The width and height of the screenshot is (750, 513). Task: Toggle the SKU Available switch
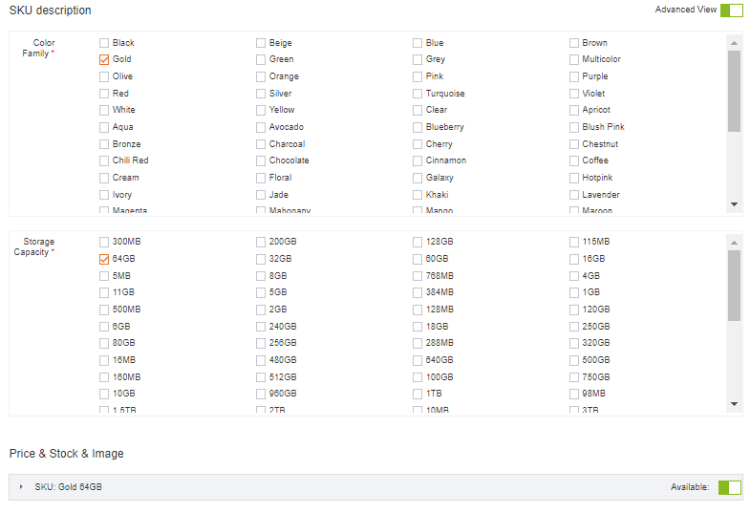coord(729,487)
